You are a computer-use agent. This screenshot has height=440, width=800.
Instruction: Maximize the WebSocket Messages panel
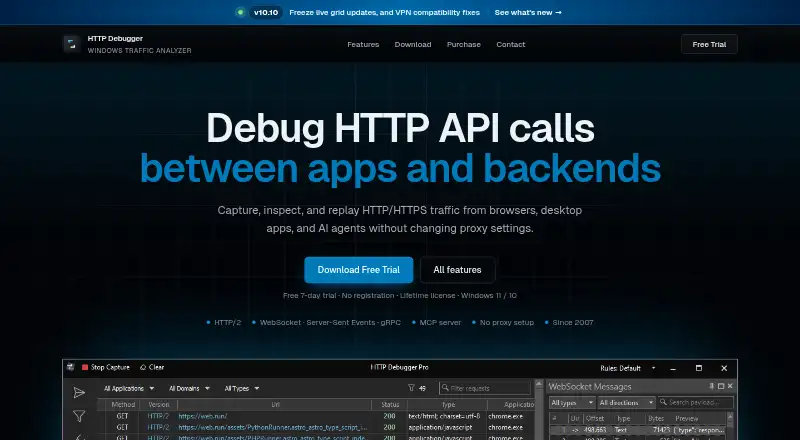[x=721, y=386]
